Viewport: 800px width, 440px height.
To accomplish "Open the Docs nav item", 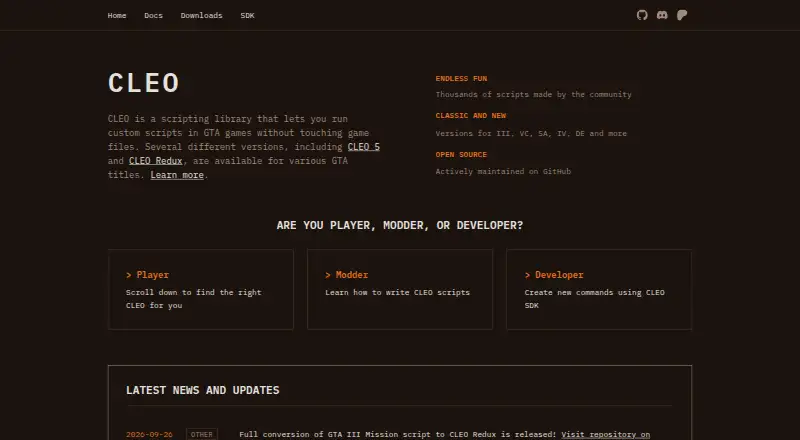I will click(154, 15).
